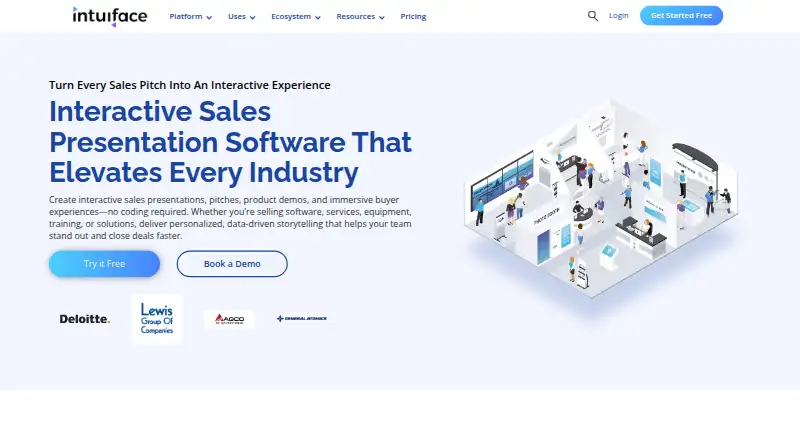800x440 pixels.
Task: Click the AGCO logo
Action: (x=229, y=319)
